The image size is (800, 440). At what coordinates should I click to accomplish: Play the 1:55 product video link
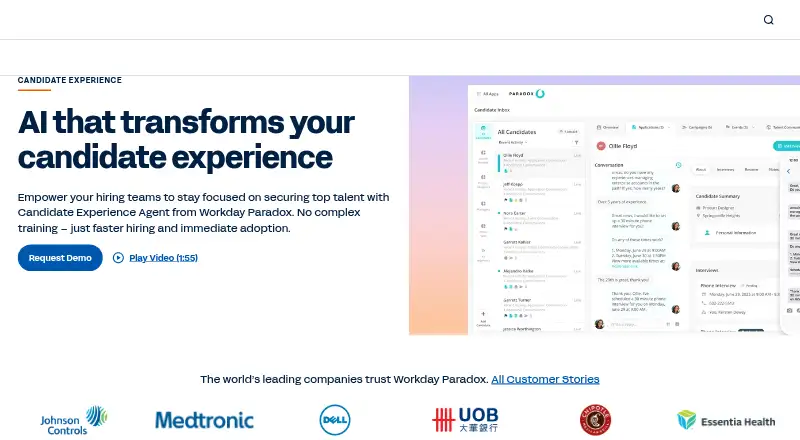(x=163, y=258)
